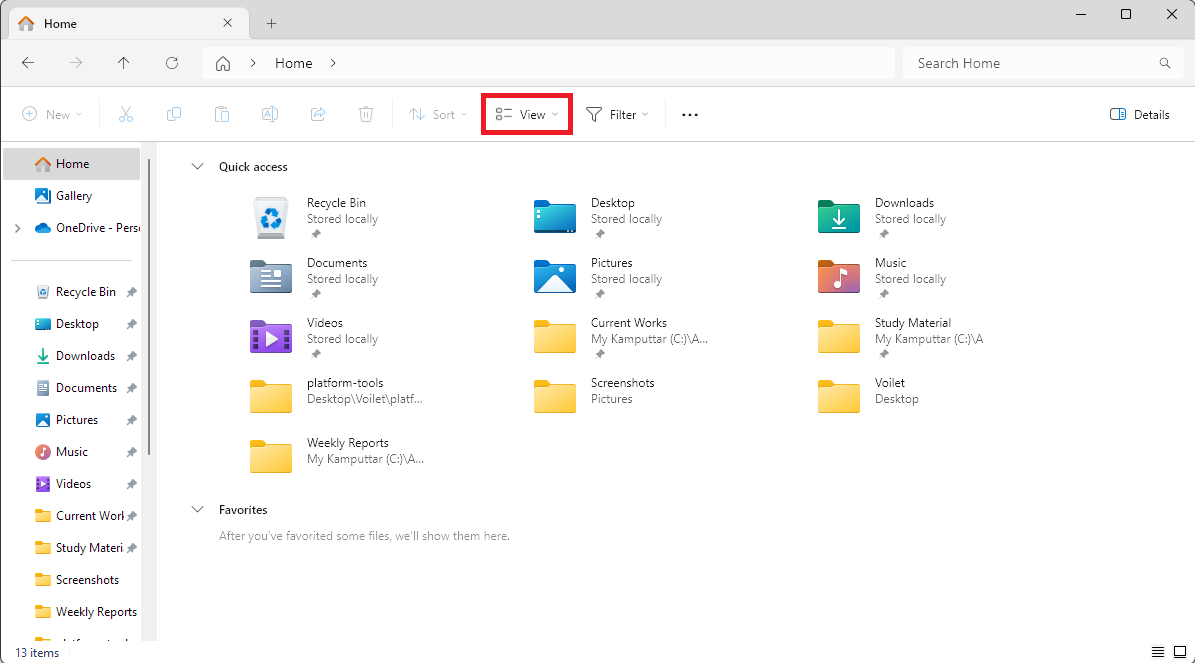The image size is (1195, 663).
Task: Collapse the Favorites section
Action: pyautogui.click(x=197, y=509)
